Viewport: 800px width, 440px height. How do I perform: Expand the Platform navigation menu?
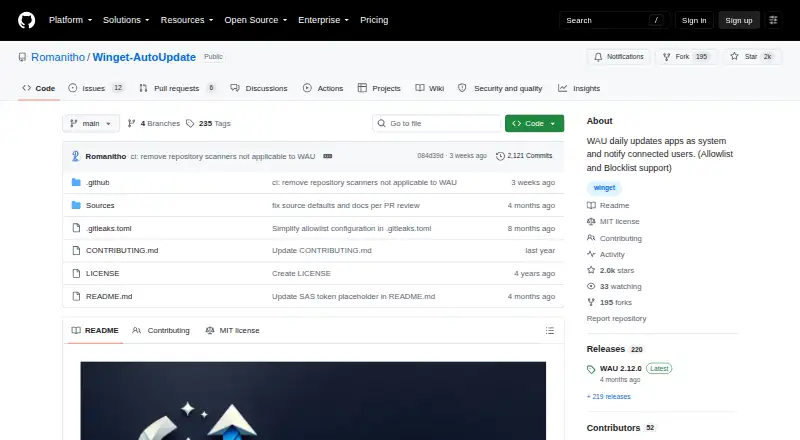pos(70,20)
